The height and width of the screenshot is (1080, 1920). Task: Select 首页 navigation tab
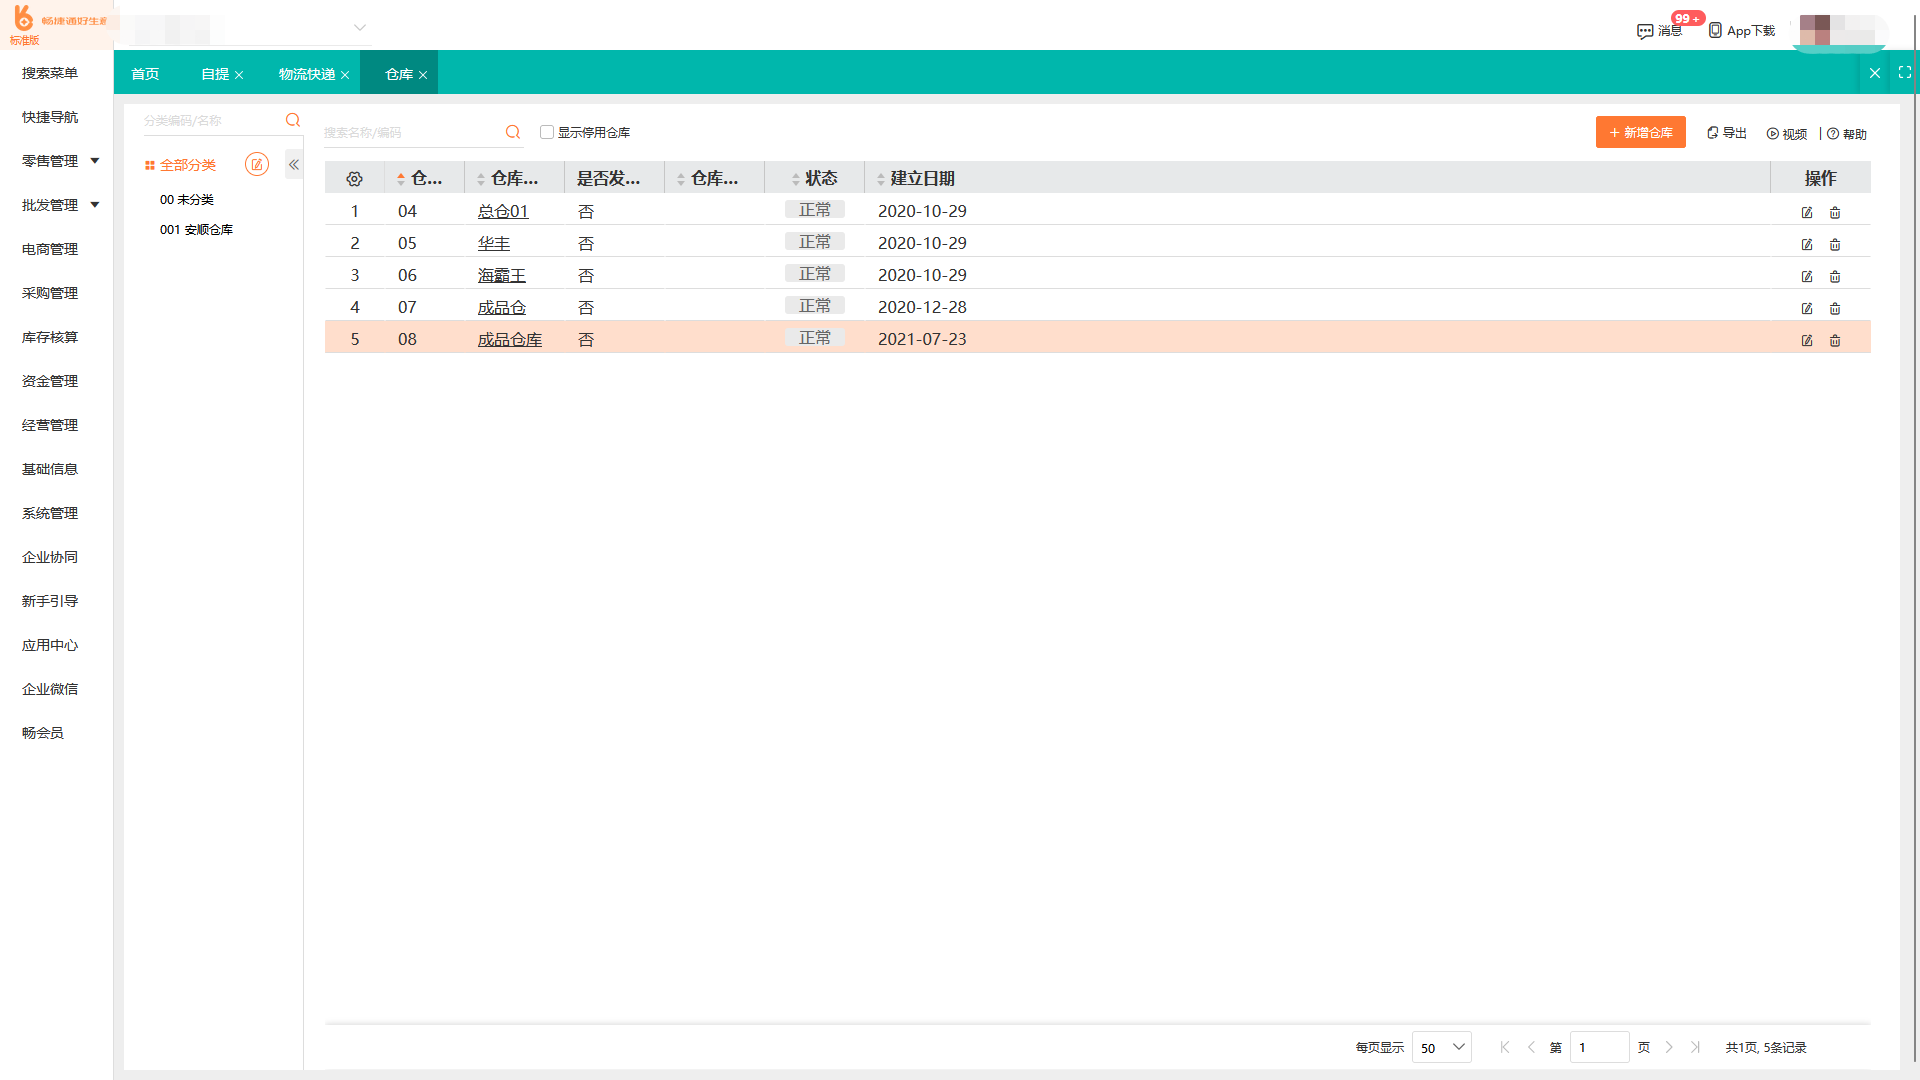click(x=144, y=74)
